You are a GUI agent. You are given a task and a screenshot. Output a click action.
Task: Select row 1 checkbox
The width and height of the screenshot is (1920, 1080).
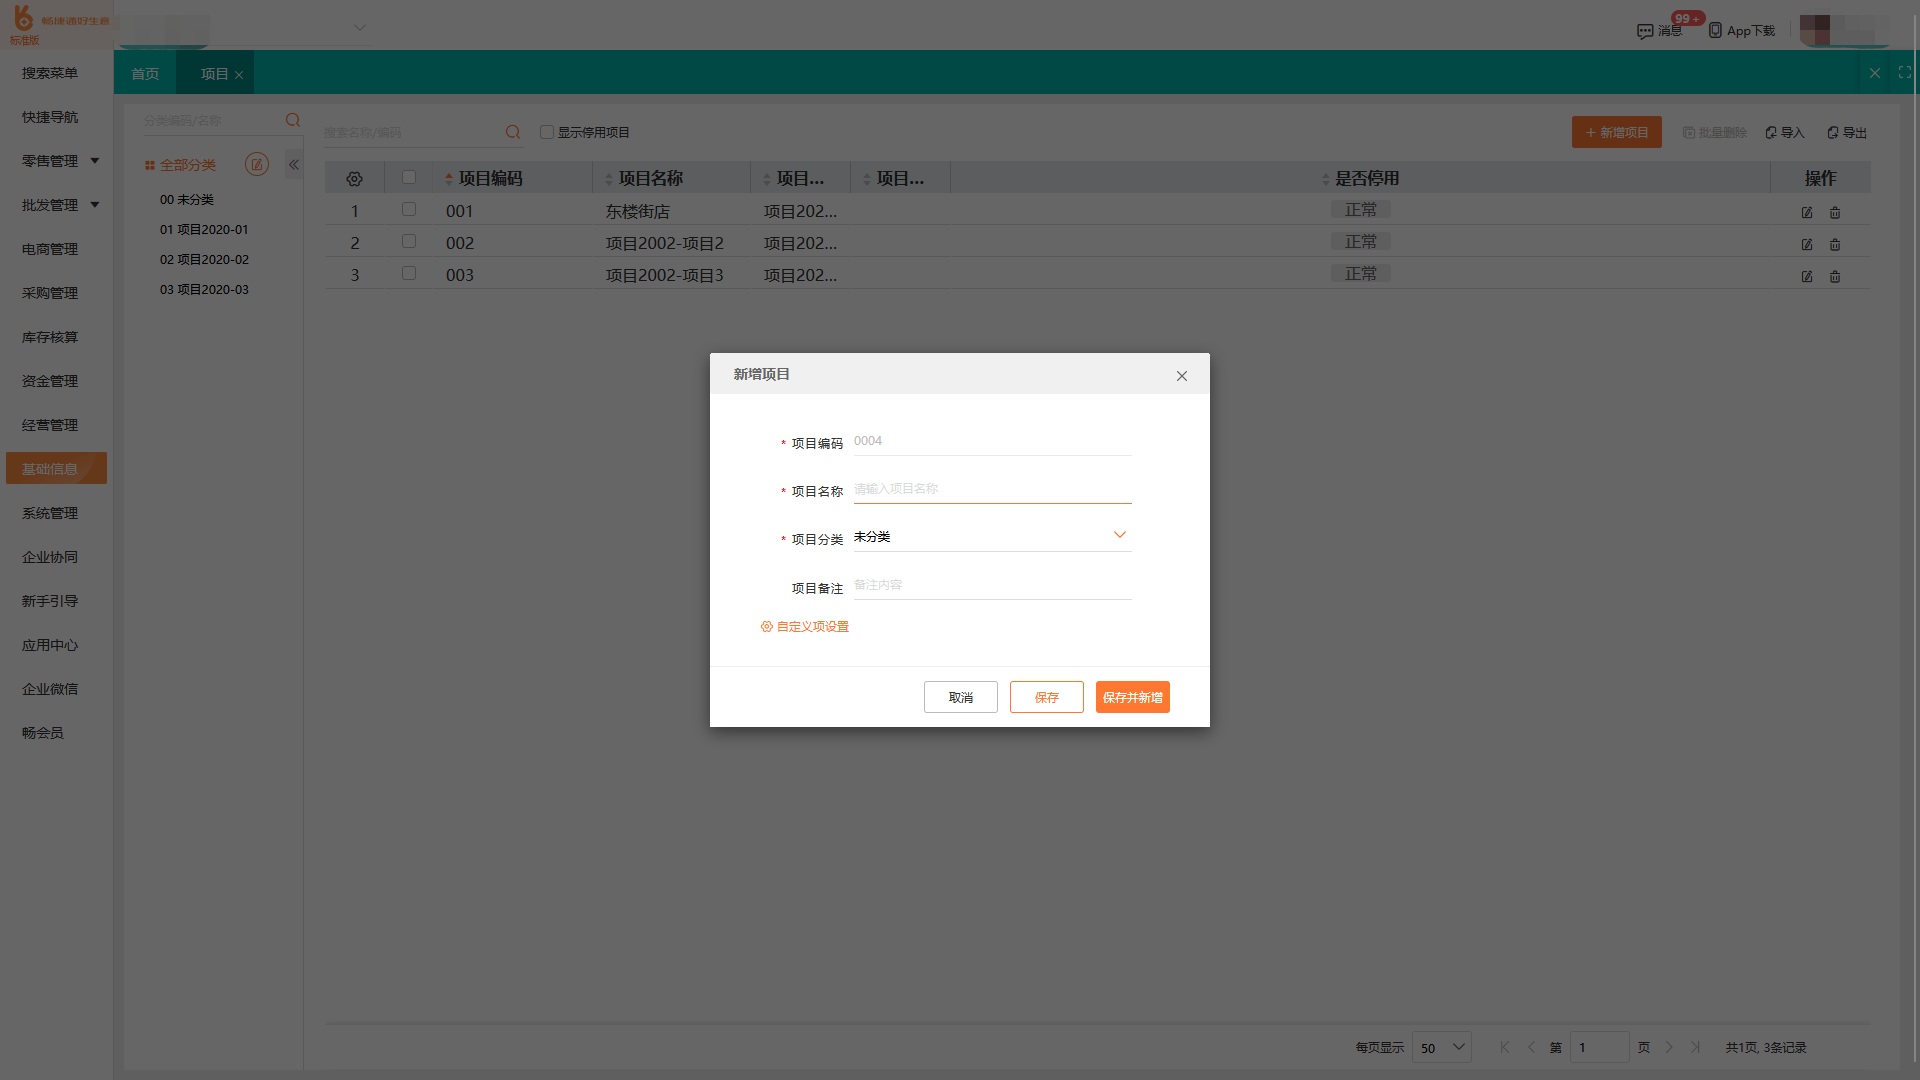[409, 210]
